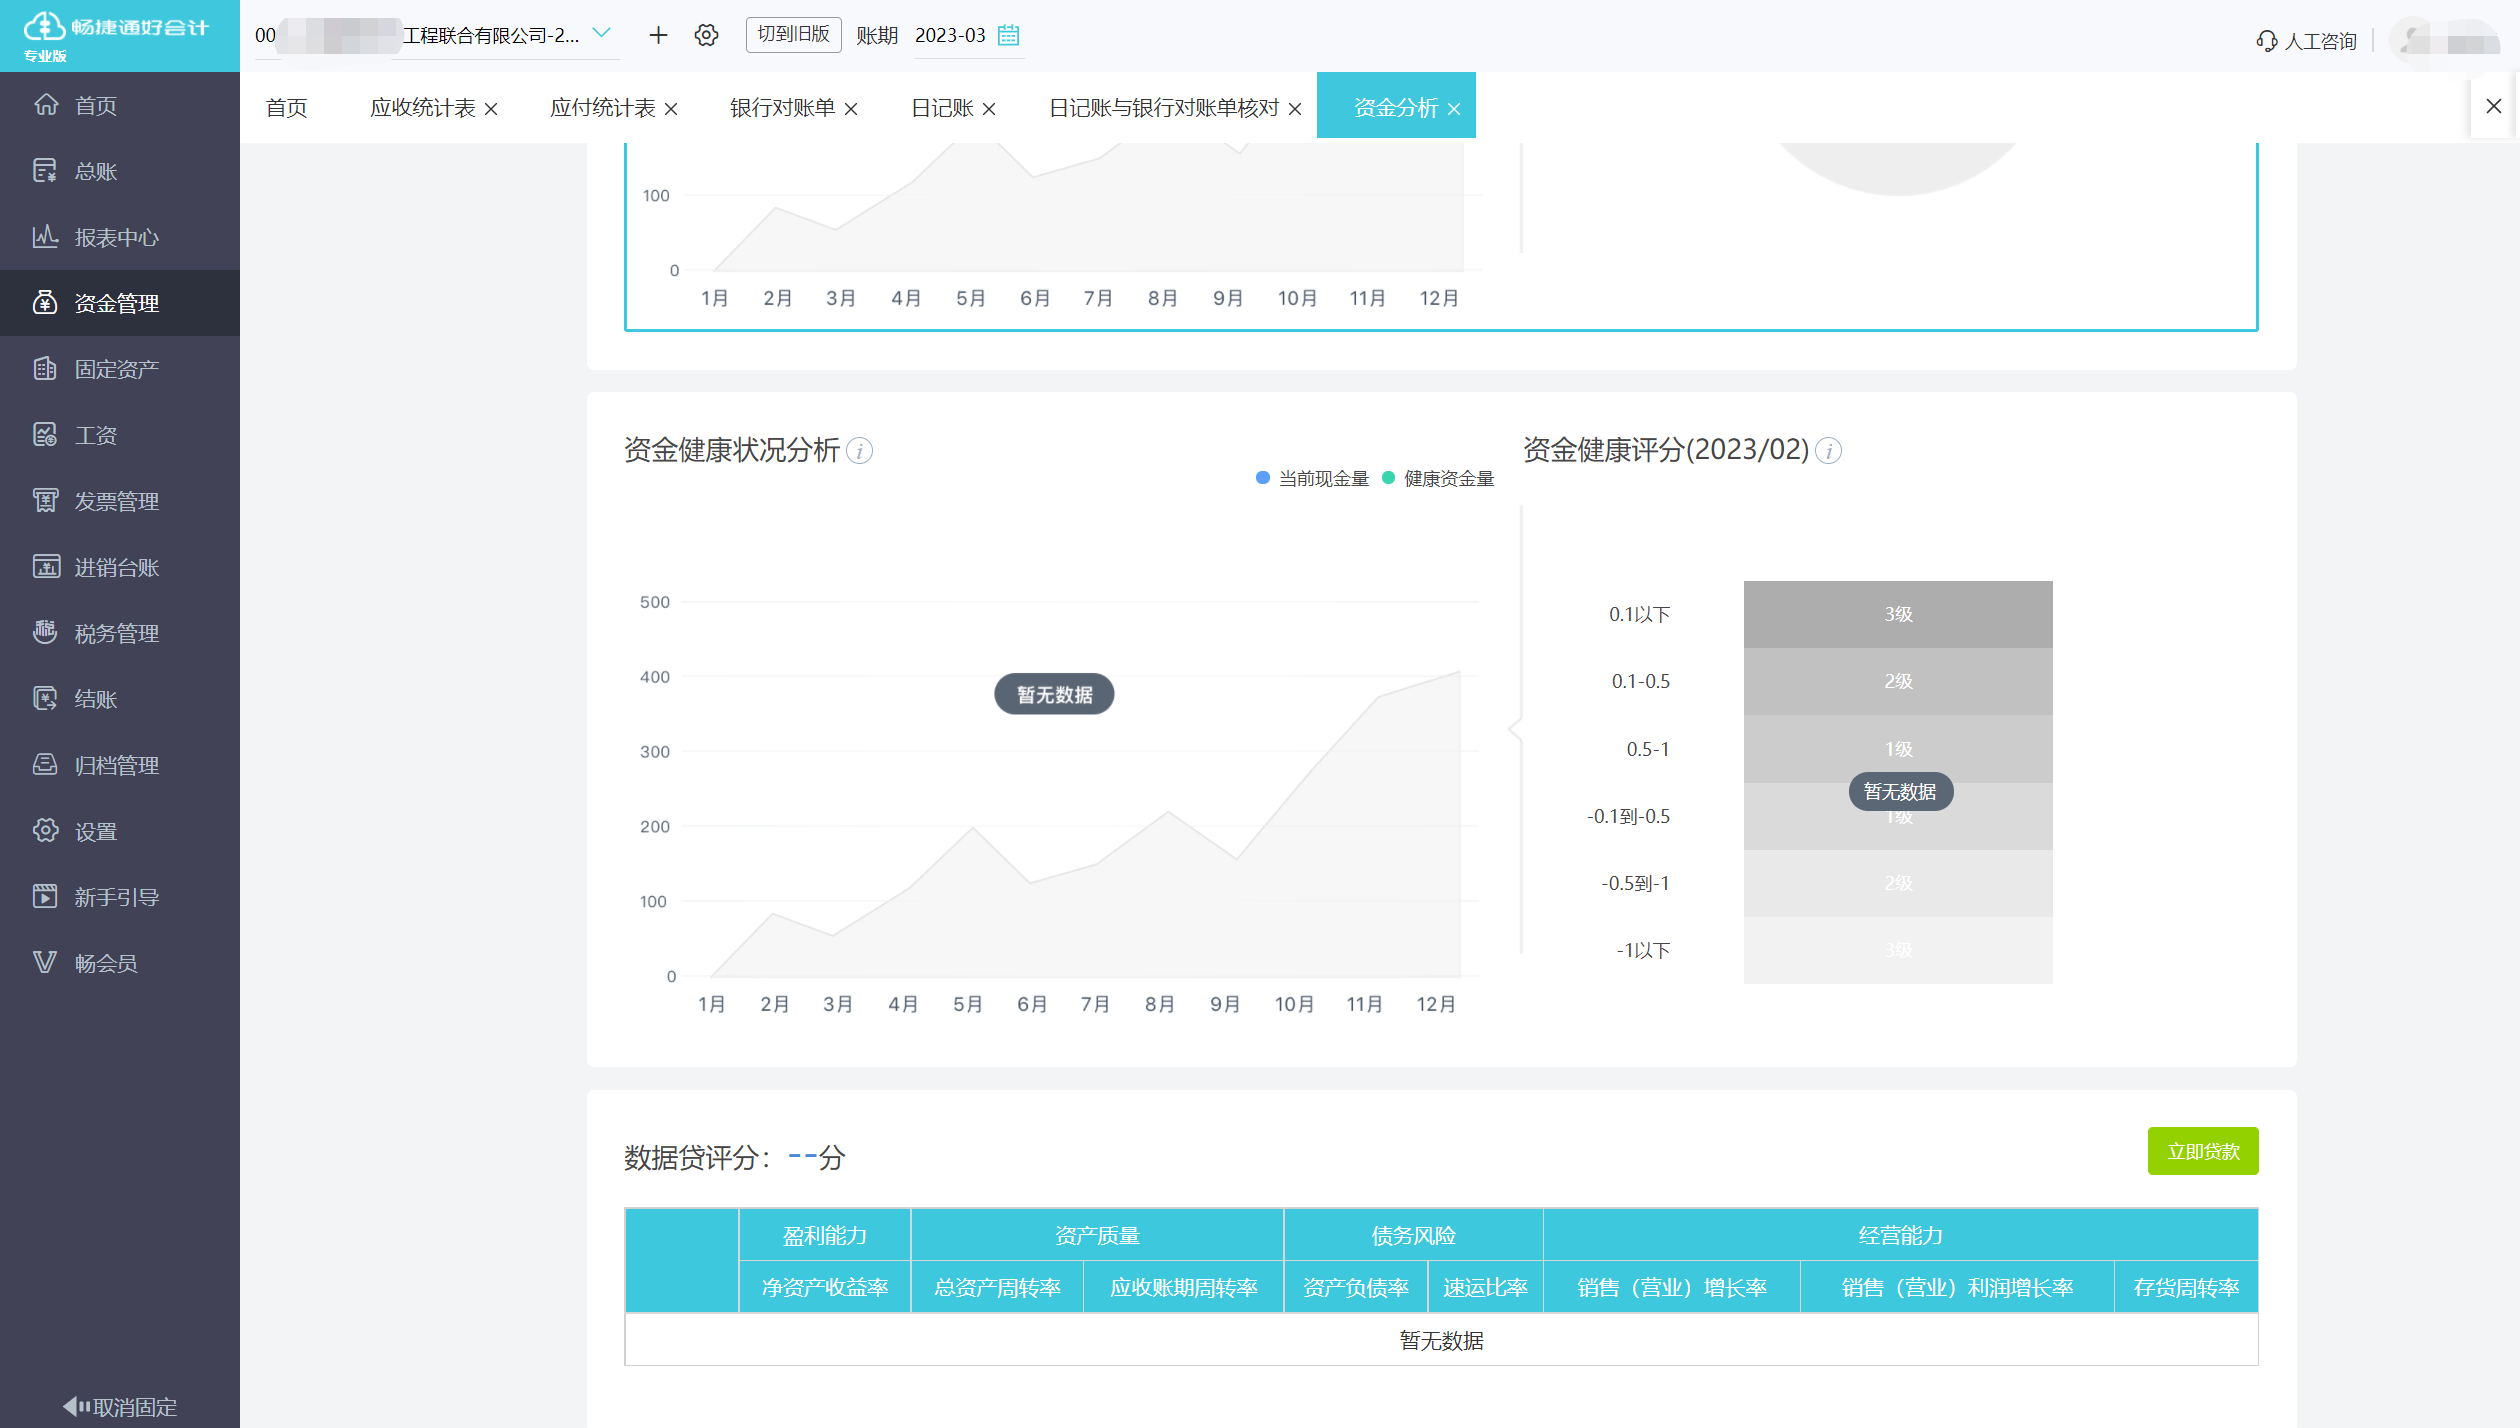
Task: Click the settings gear icon
Action: coord(706,33)
